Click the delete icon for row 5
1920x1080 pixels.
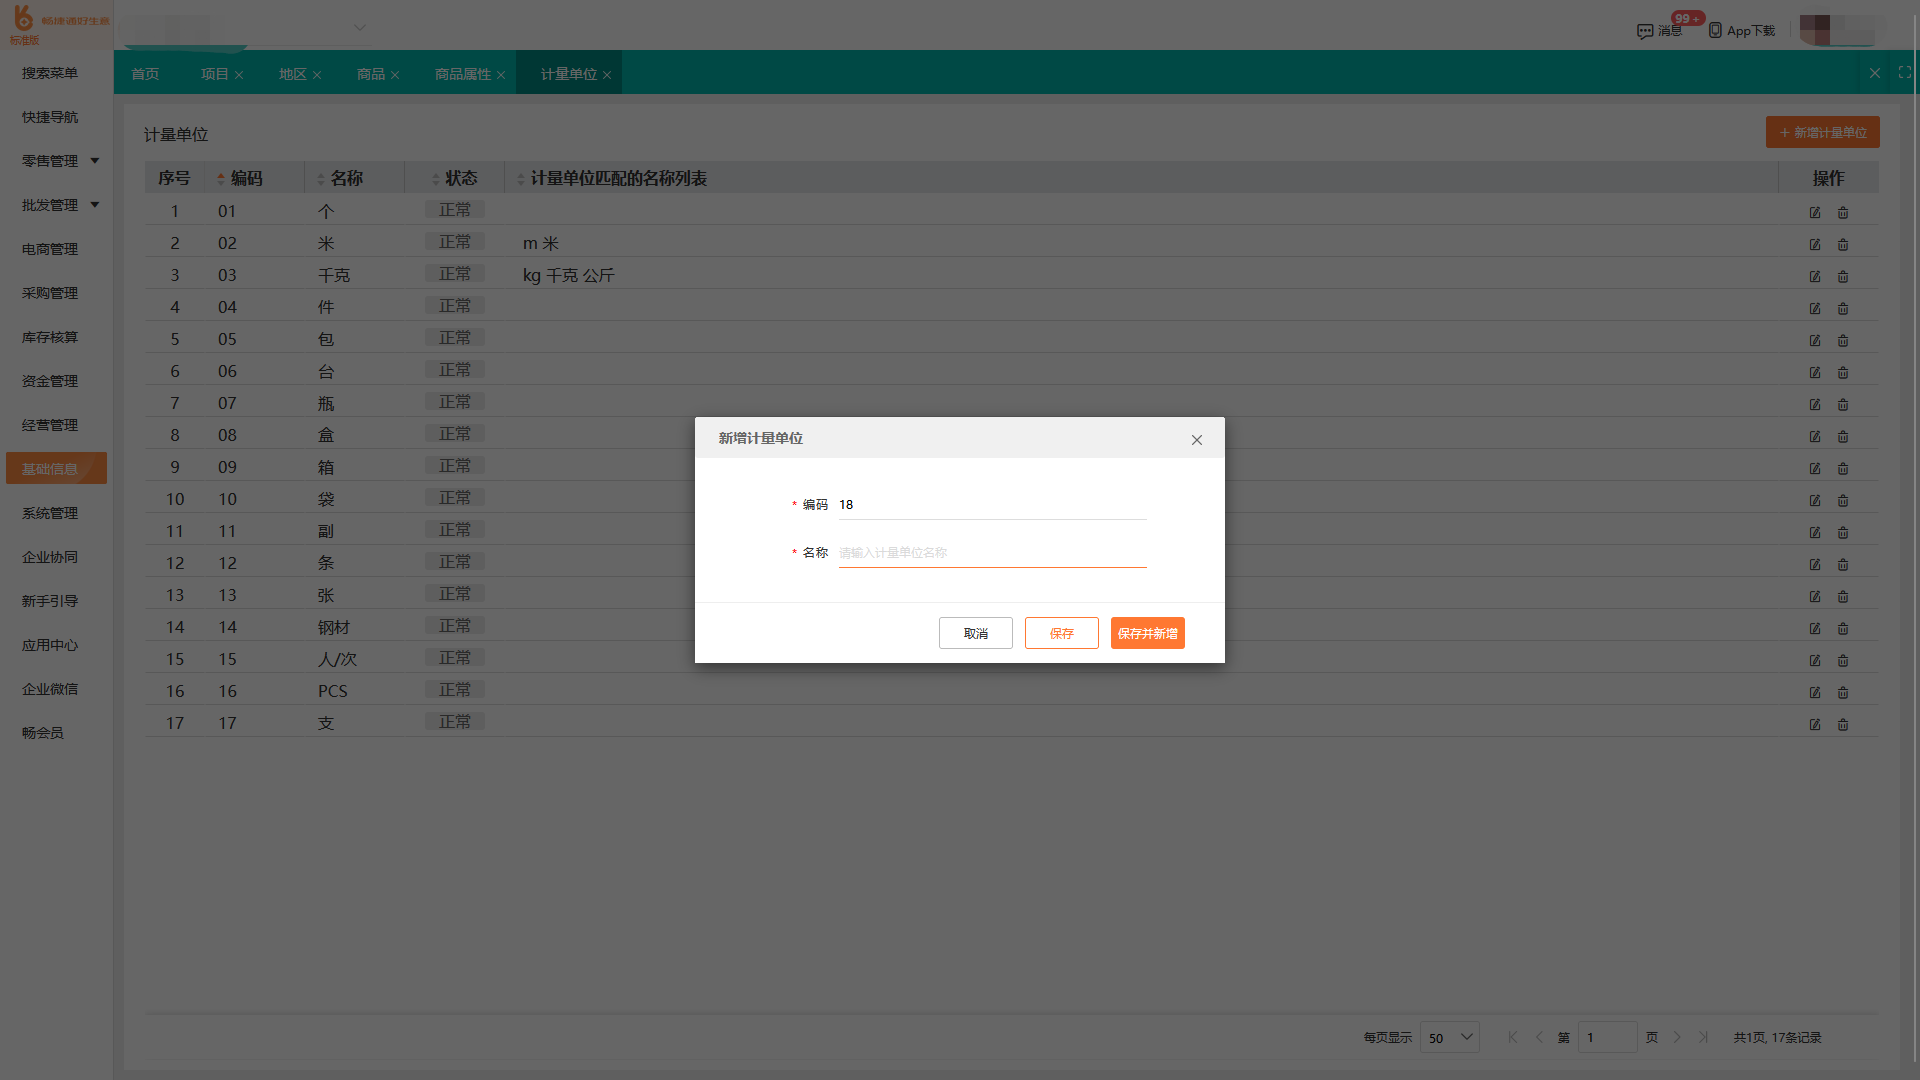pos(1844,339)
